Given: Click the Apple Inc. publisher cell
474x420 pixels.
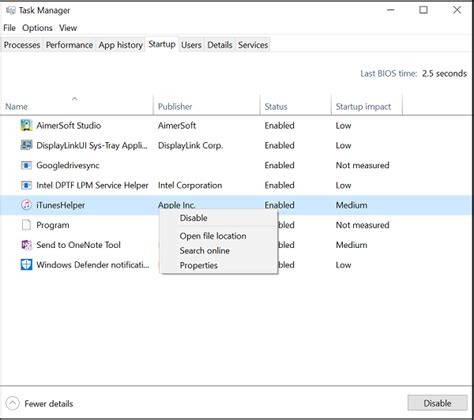Looking at the screenshot, I should coord(177,205).
